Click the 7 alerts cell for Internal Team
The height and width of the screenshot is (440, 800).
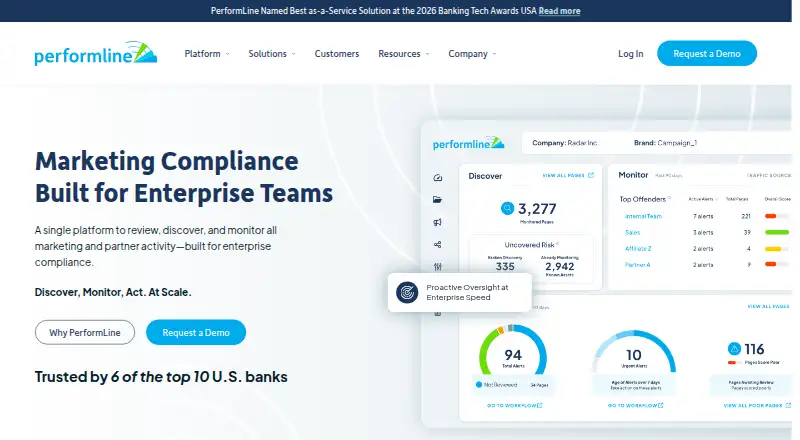tap(703, 216)
